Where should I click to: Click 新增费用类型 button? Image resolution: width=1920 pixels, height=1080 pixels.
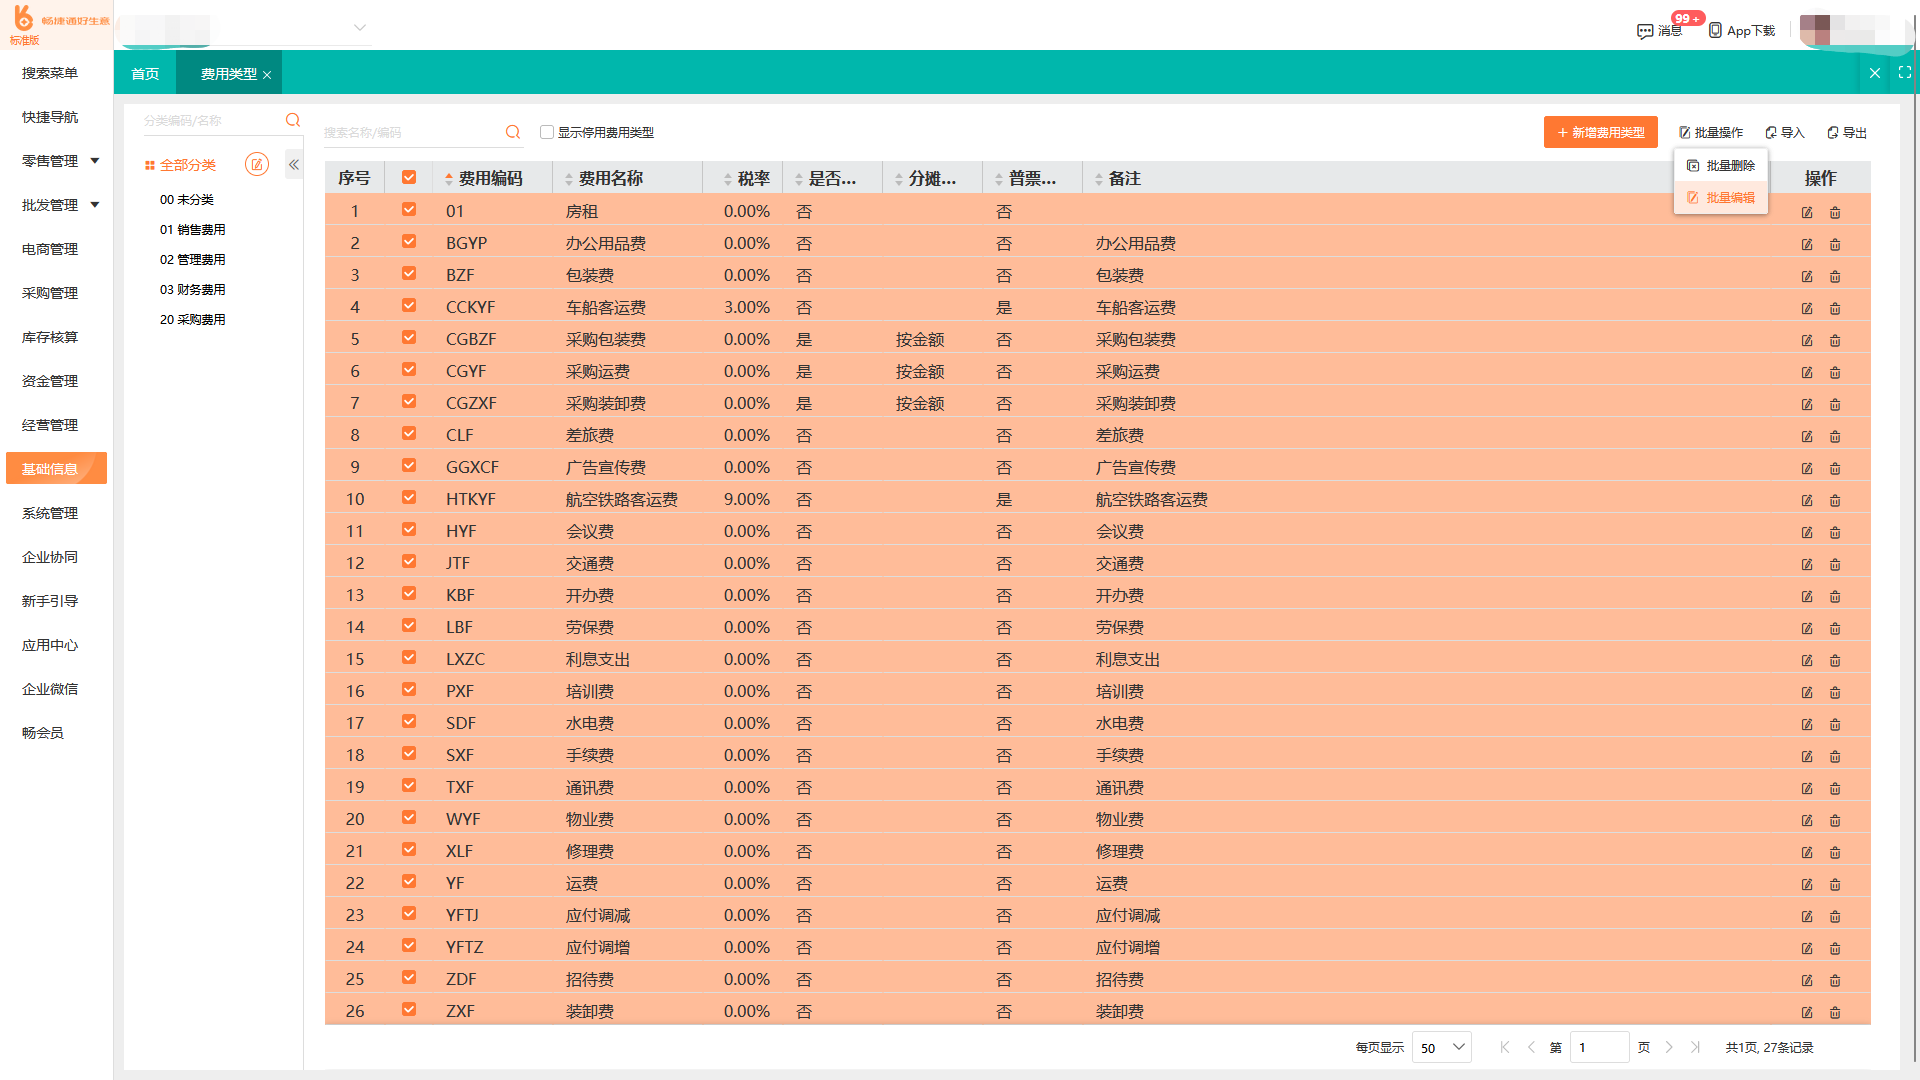(1600, 131)
